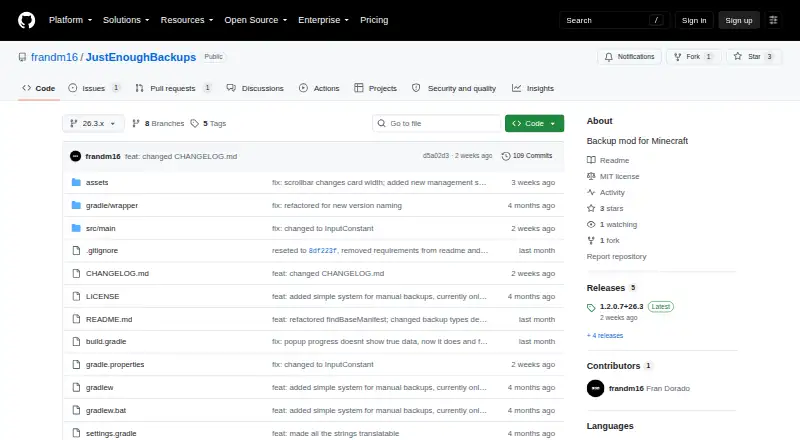The image size is (800, 440).
Task: Expand the Solutions menu
Action: click(x=126, y=20)
